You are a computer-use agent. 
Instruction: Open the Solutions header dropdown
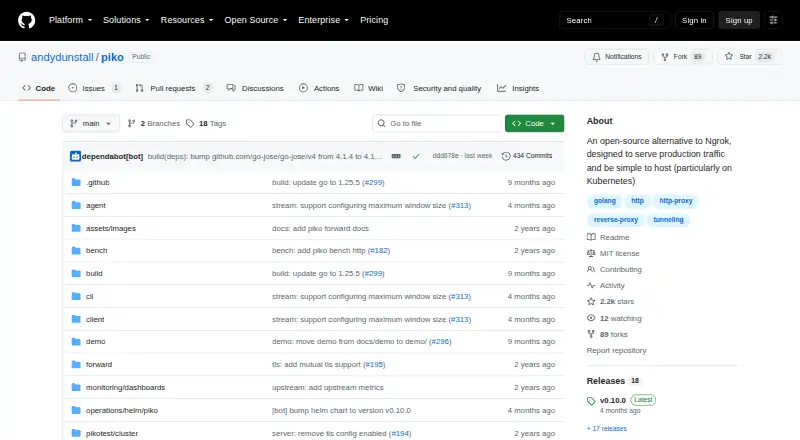click(126, 20)
